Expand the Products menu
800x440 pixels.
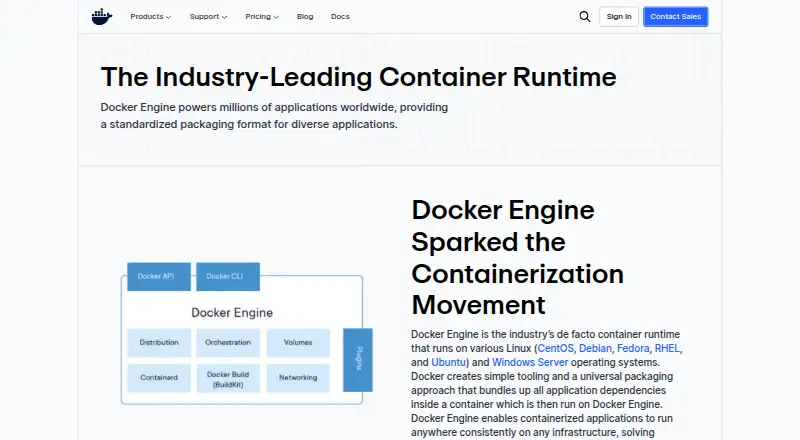coord(151,16)
